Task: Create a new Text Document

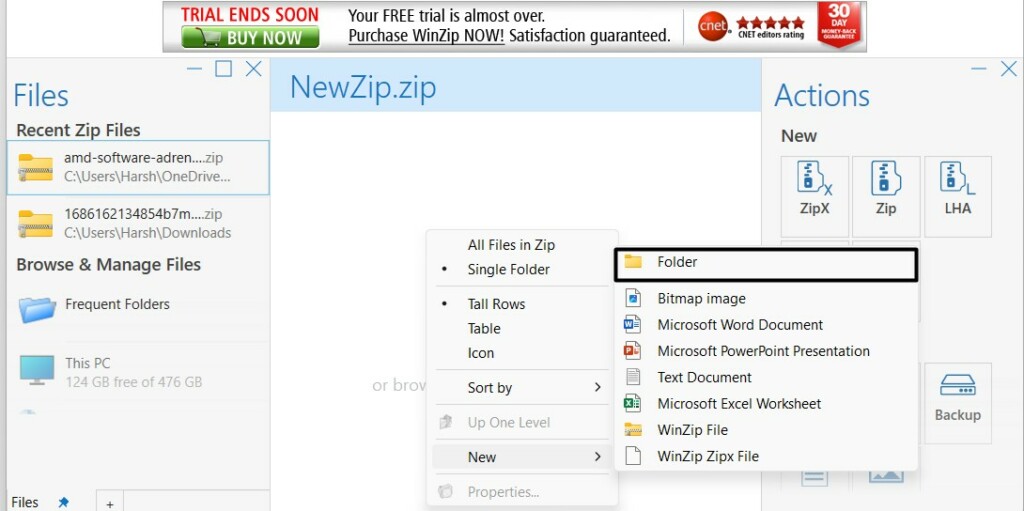Action: pos(766,377)
